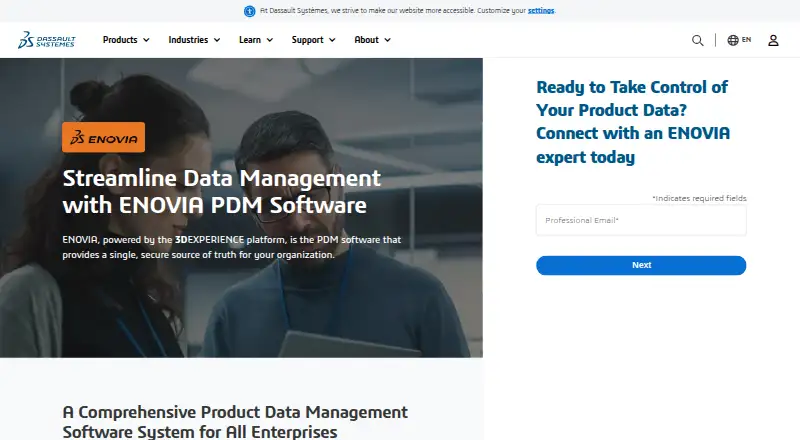Click the 'Indicates required fields' note
The image size is (800, 440).
(x=699, y=198)
